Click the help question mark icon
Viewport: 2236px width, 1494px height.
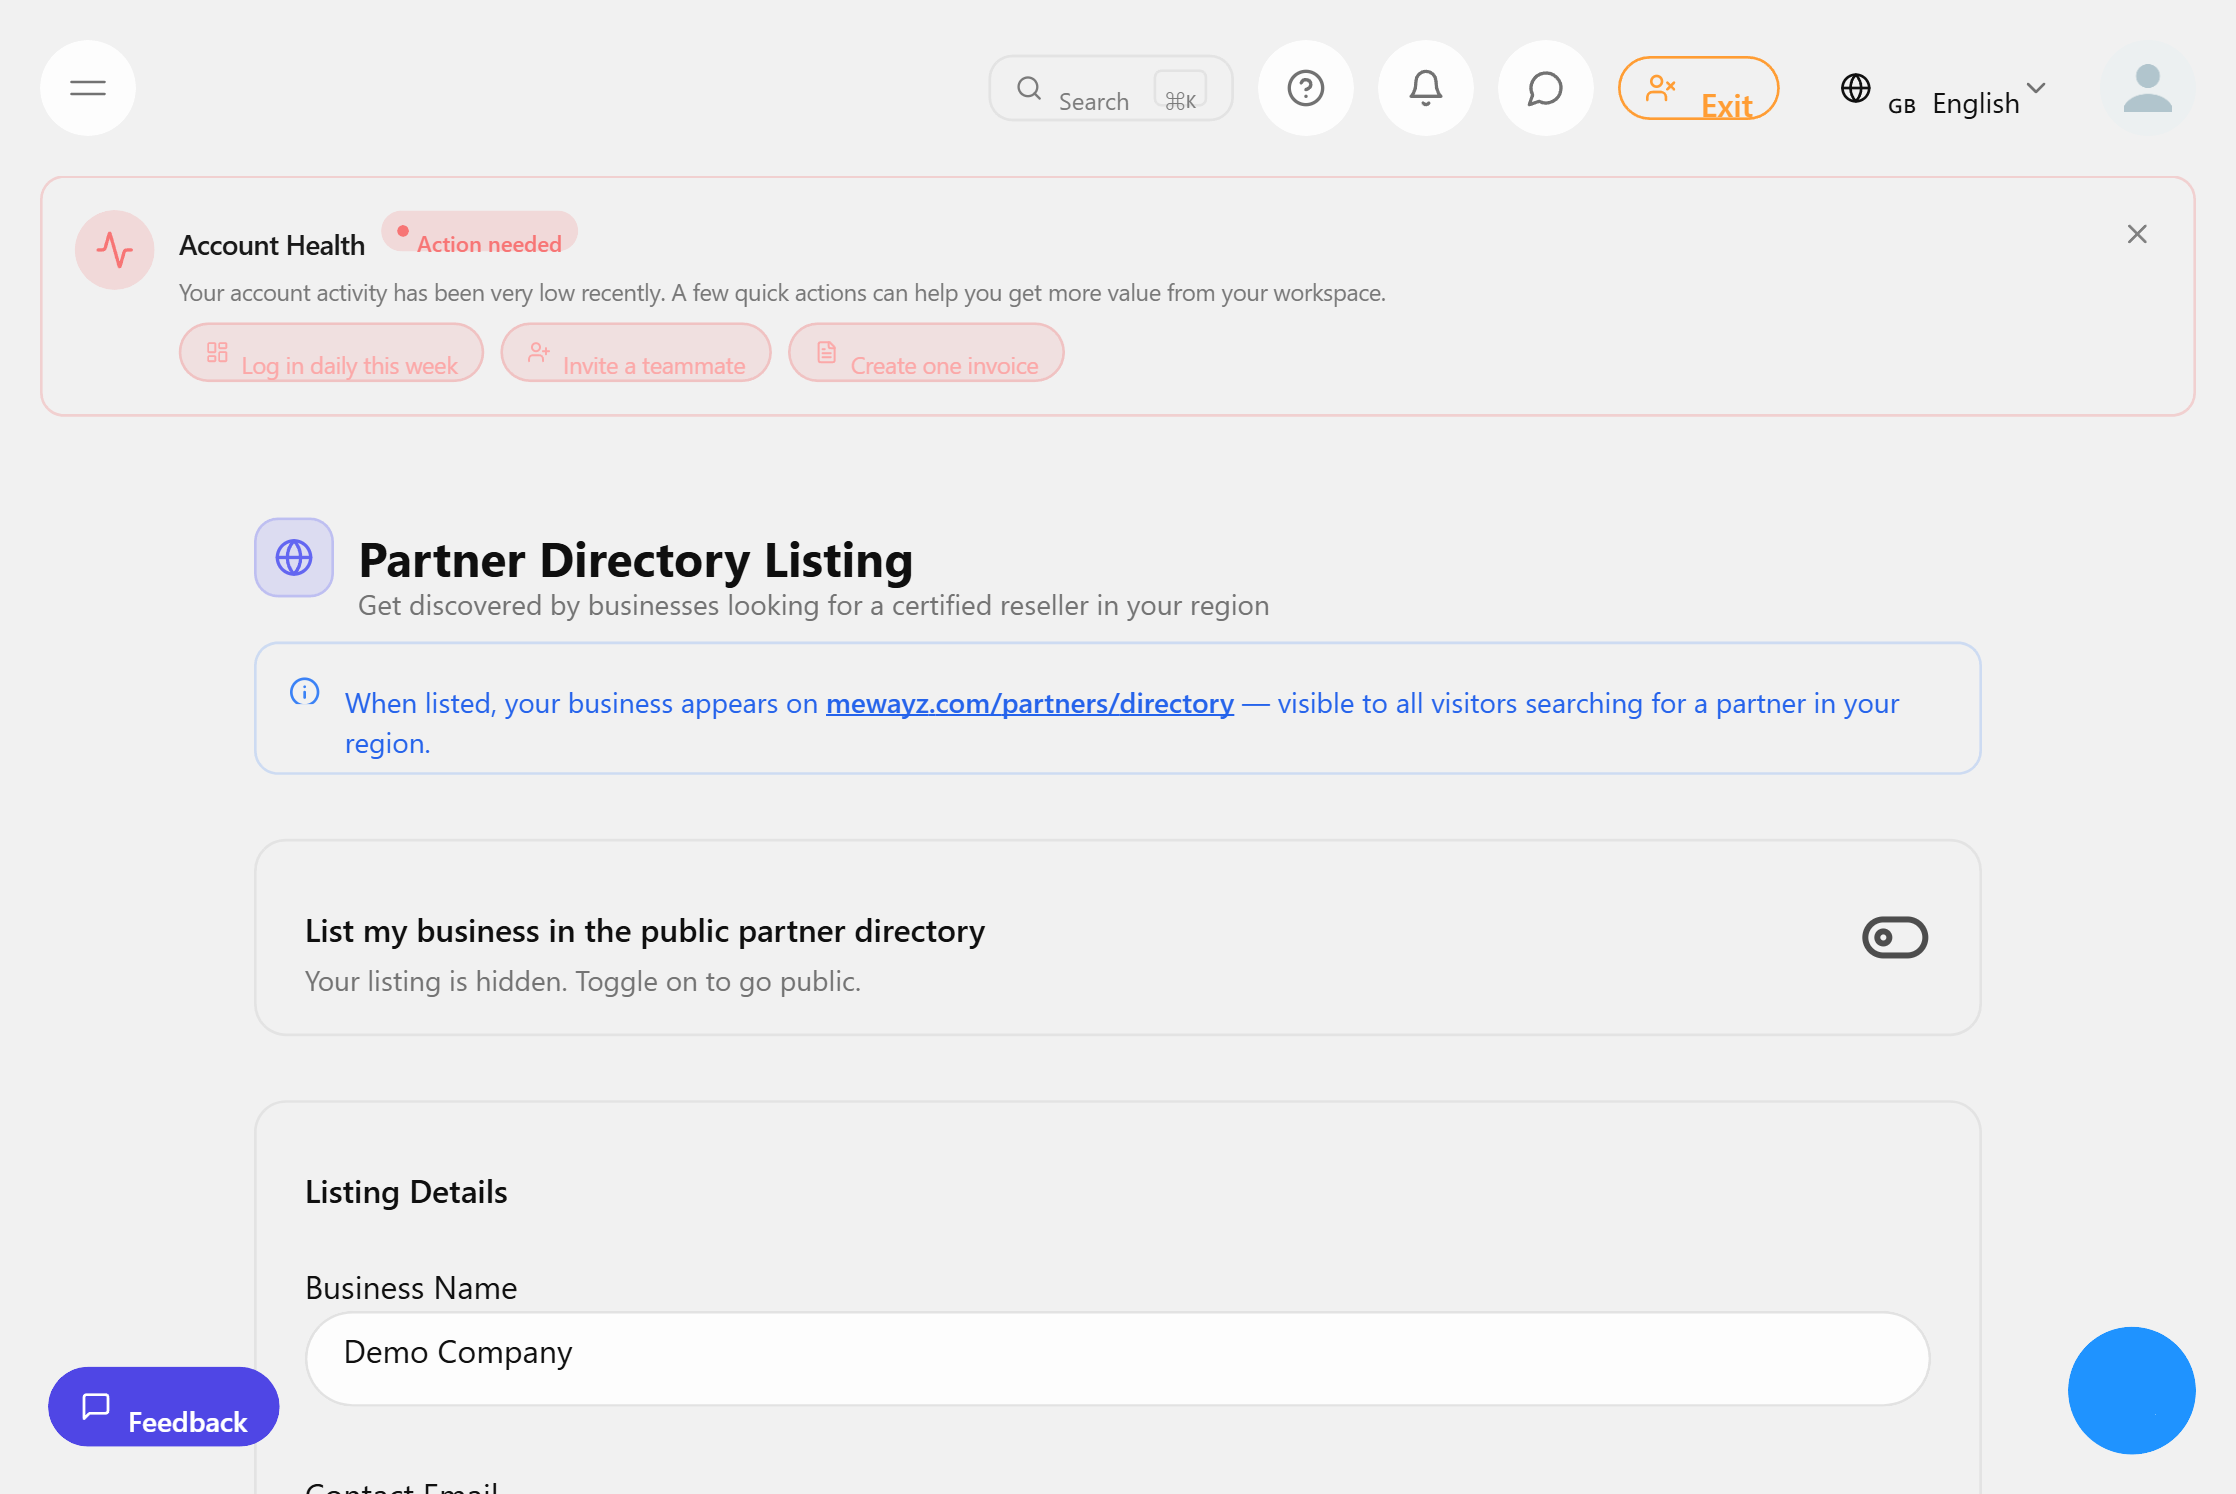coord(1305,88)
